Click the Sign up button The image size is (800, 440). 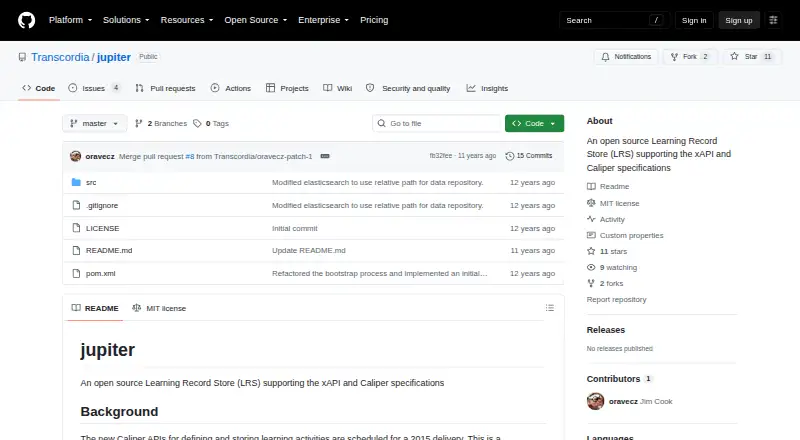(x=739, y=20)
